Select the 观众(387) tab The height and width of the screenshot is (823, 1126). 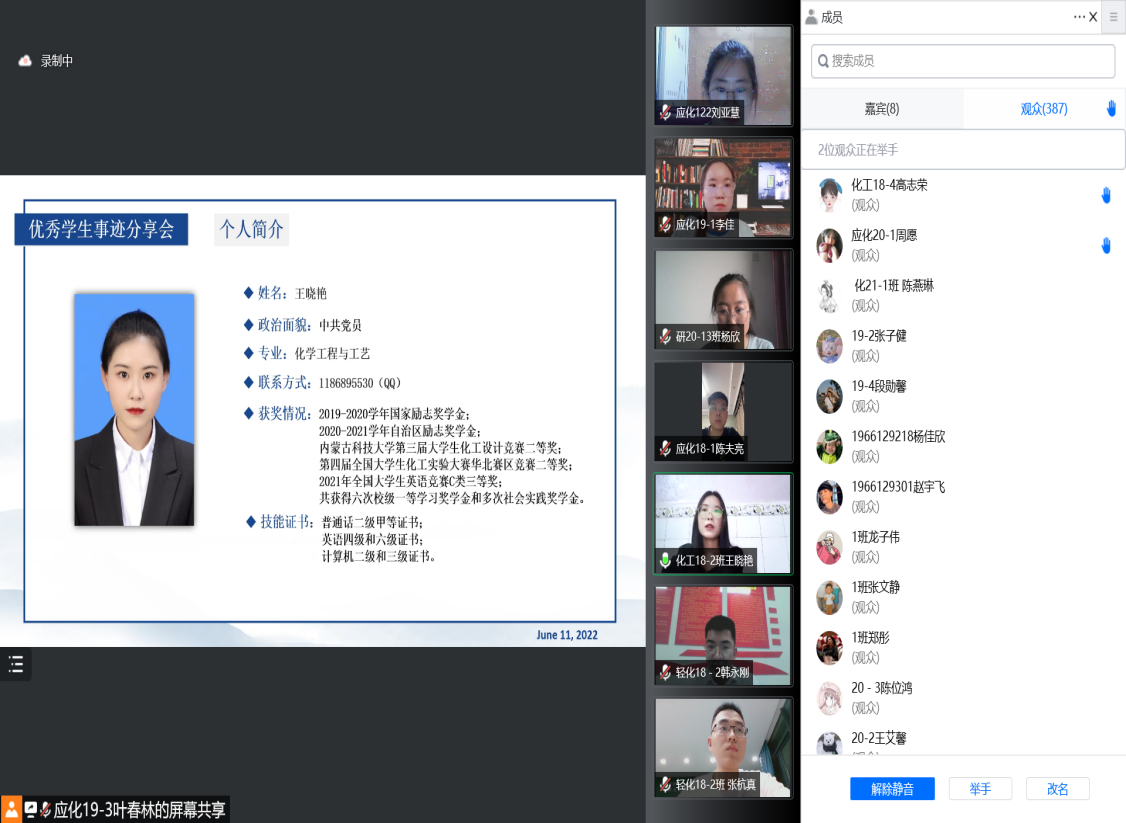click(1043, 109)
